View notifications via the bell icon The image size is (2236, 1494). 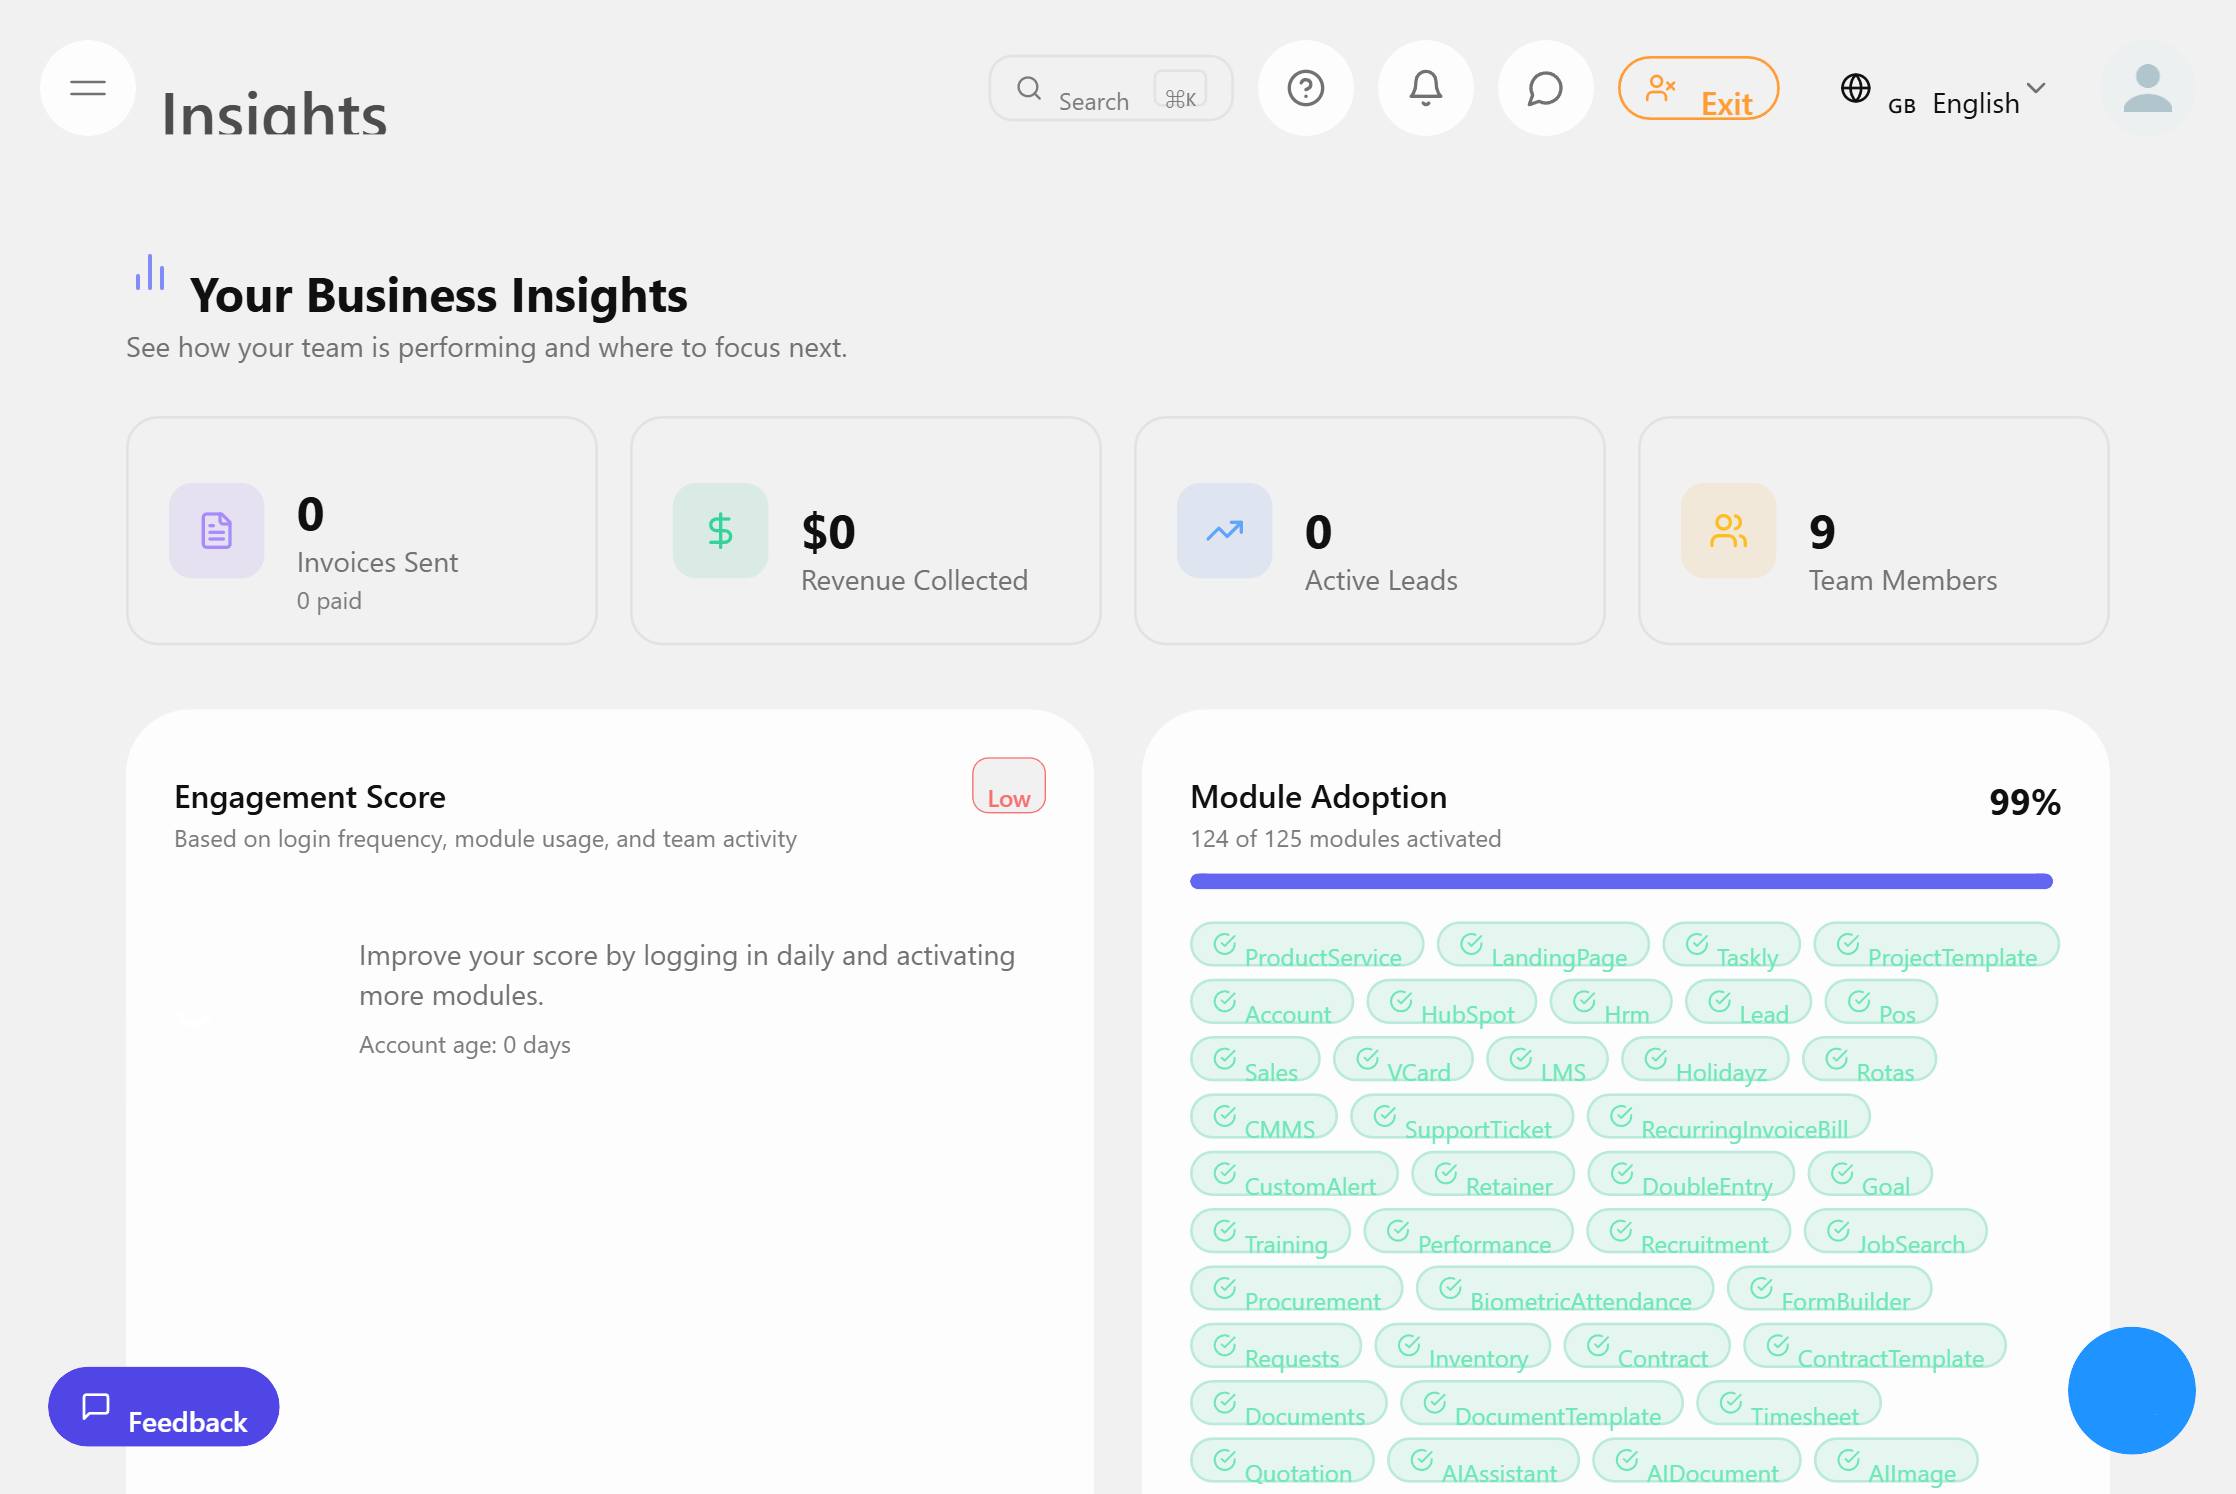(x=1425, y=88)
